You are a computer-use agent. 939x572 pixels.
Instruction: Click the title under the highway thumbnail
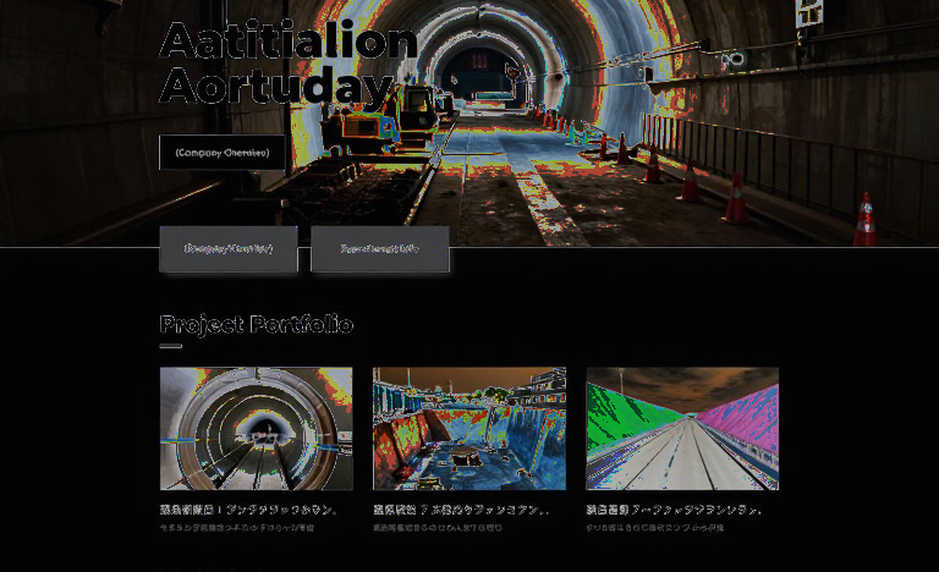tap(674, 510)
